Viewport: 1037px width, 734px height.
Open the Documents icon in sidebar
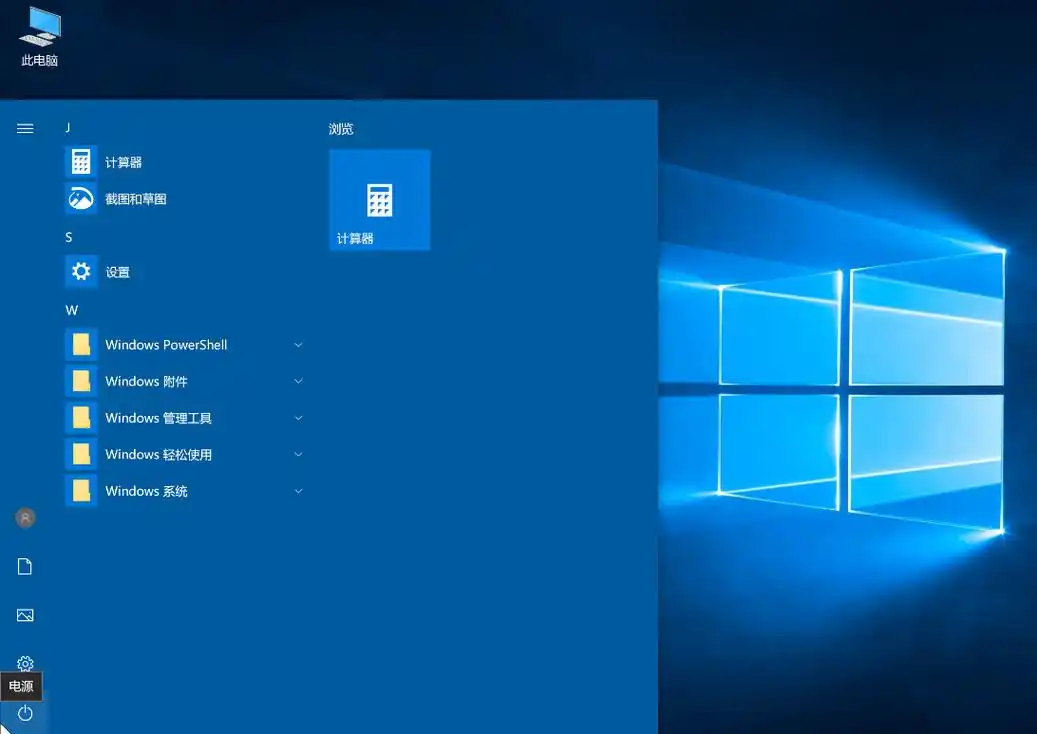(26, 567)
